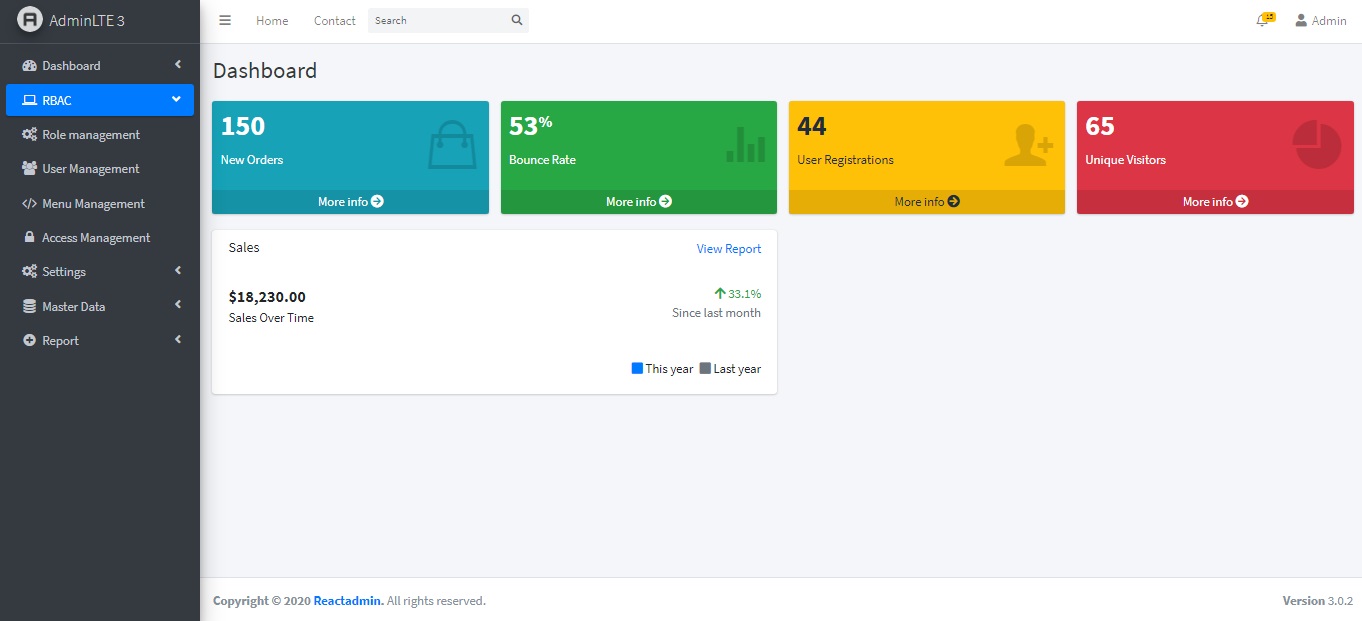
Task: Click the AdminLTE logo icon
Action: [x=30, y=20]
